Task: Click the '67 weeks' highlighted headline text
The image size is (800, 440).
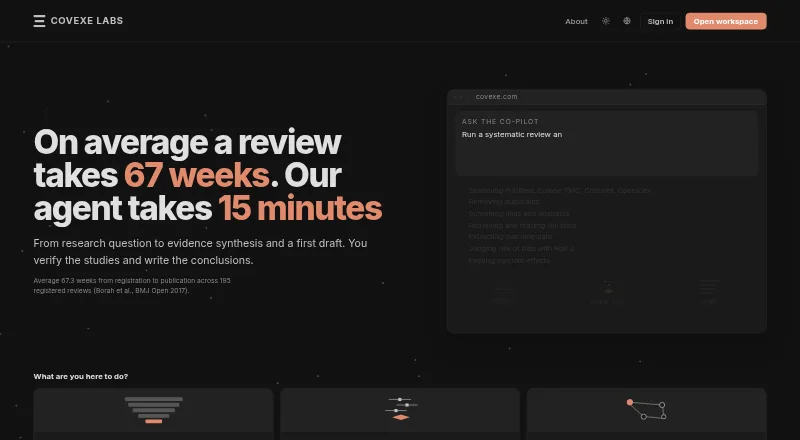Action: click(x=197, y=175)
